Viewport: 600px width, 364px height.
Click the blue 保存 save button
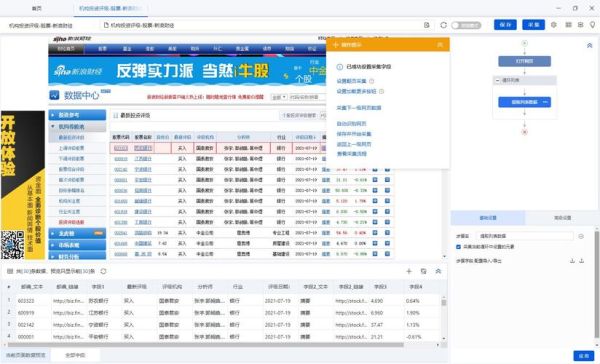point(505,25)
